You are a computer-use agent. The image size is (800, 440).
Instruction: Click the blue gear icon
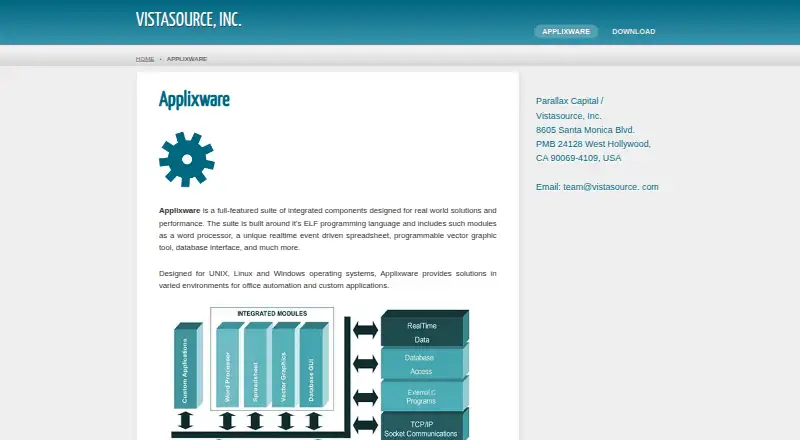tap(187, 159)
